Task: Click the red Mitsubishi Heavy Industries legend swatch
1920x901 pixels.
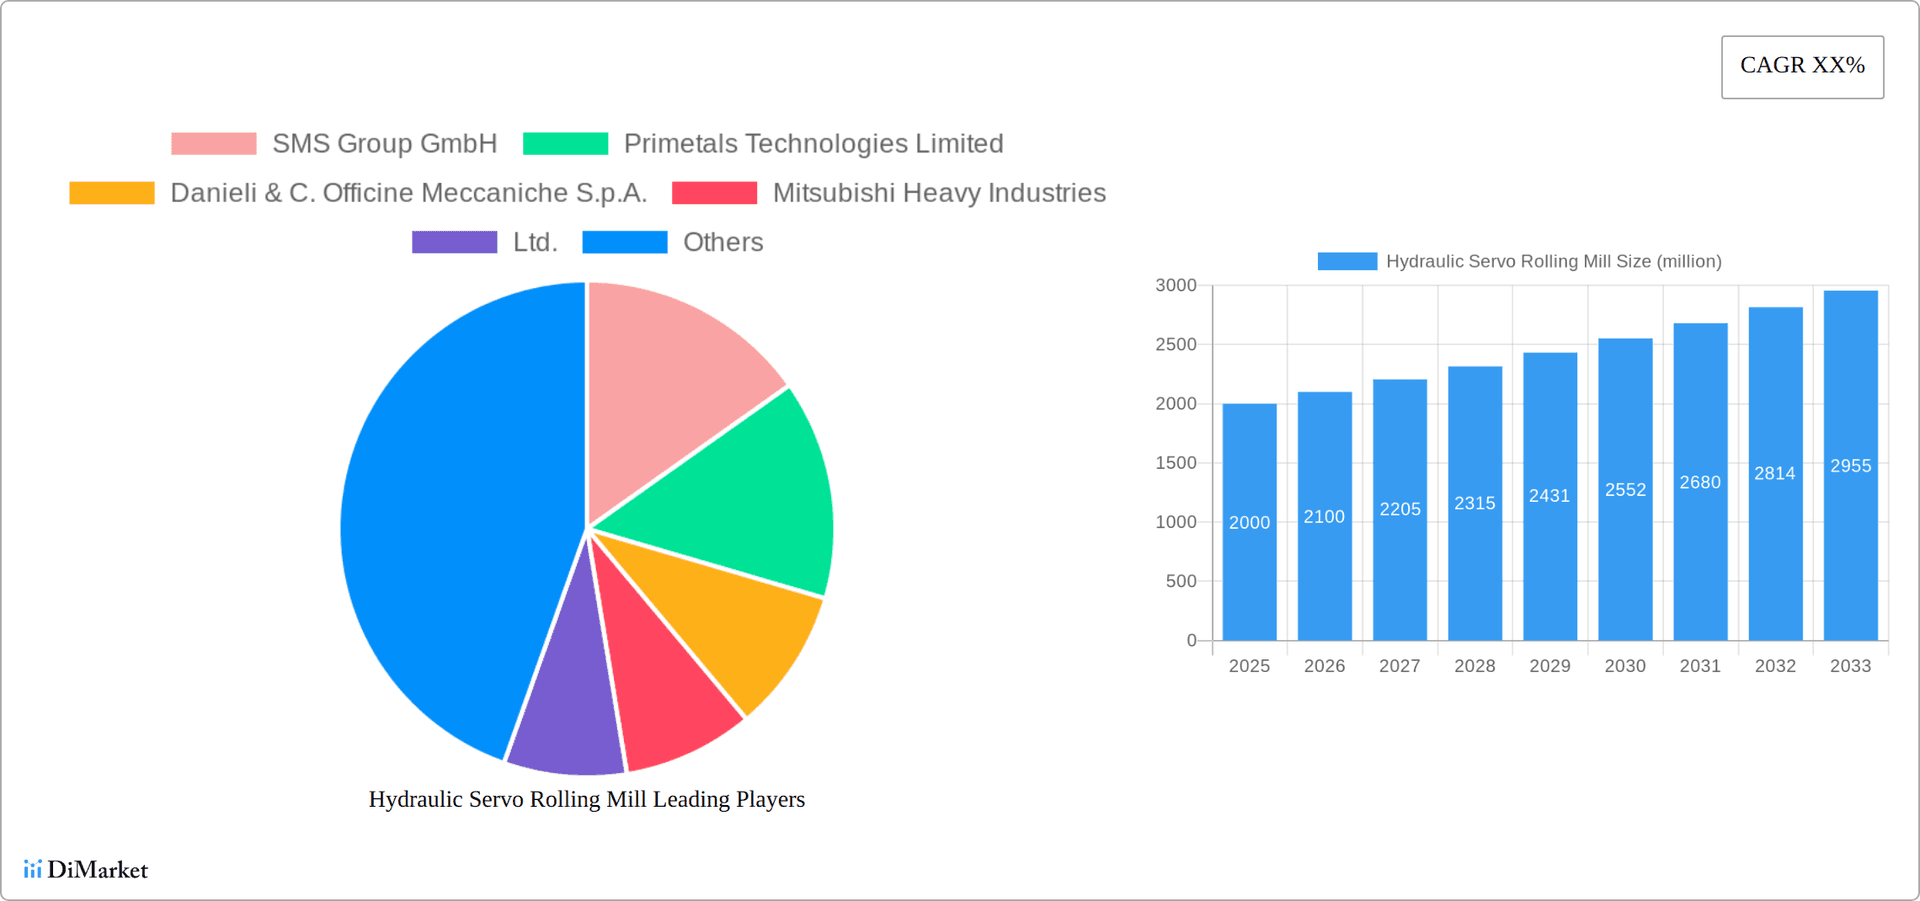Action: pyautogui.click(x=714, y=192)
